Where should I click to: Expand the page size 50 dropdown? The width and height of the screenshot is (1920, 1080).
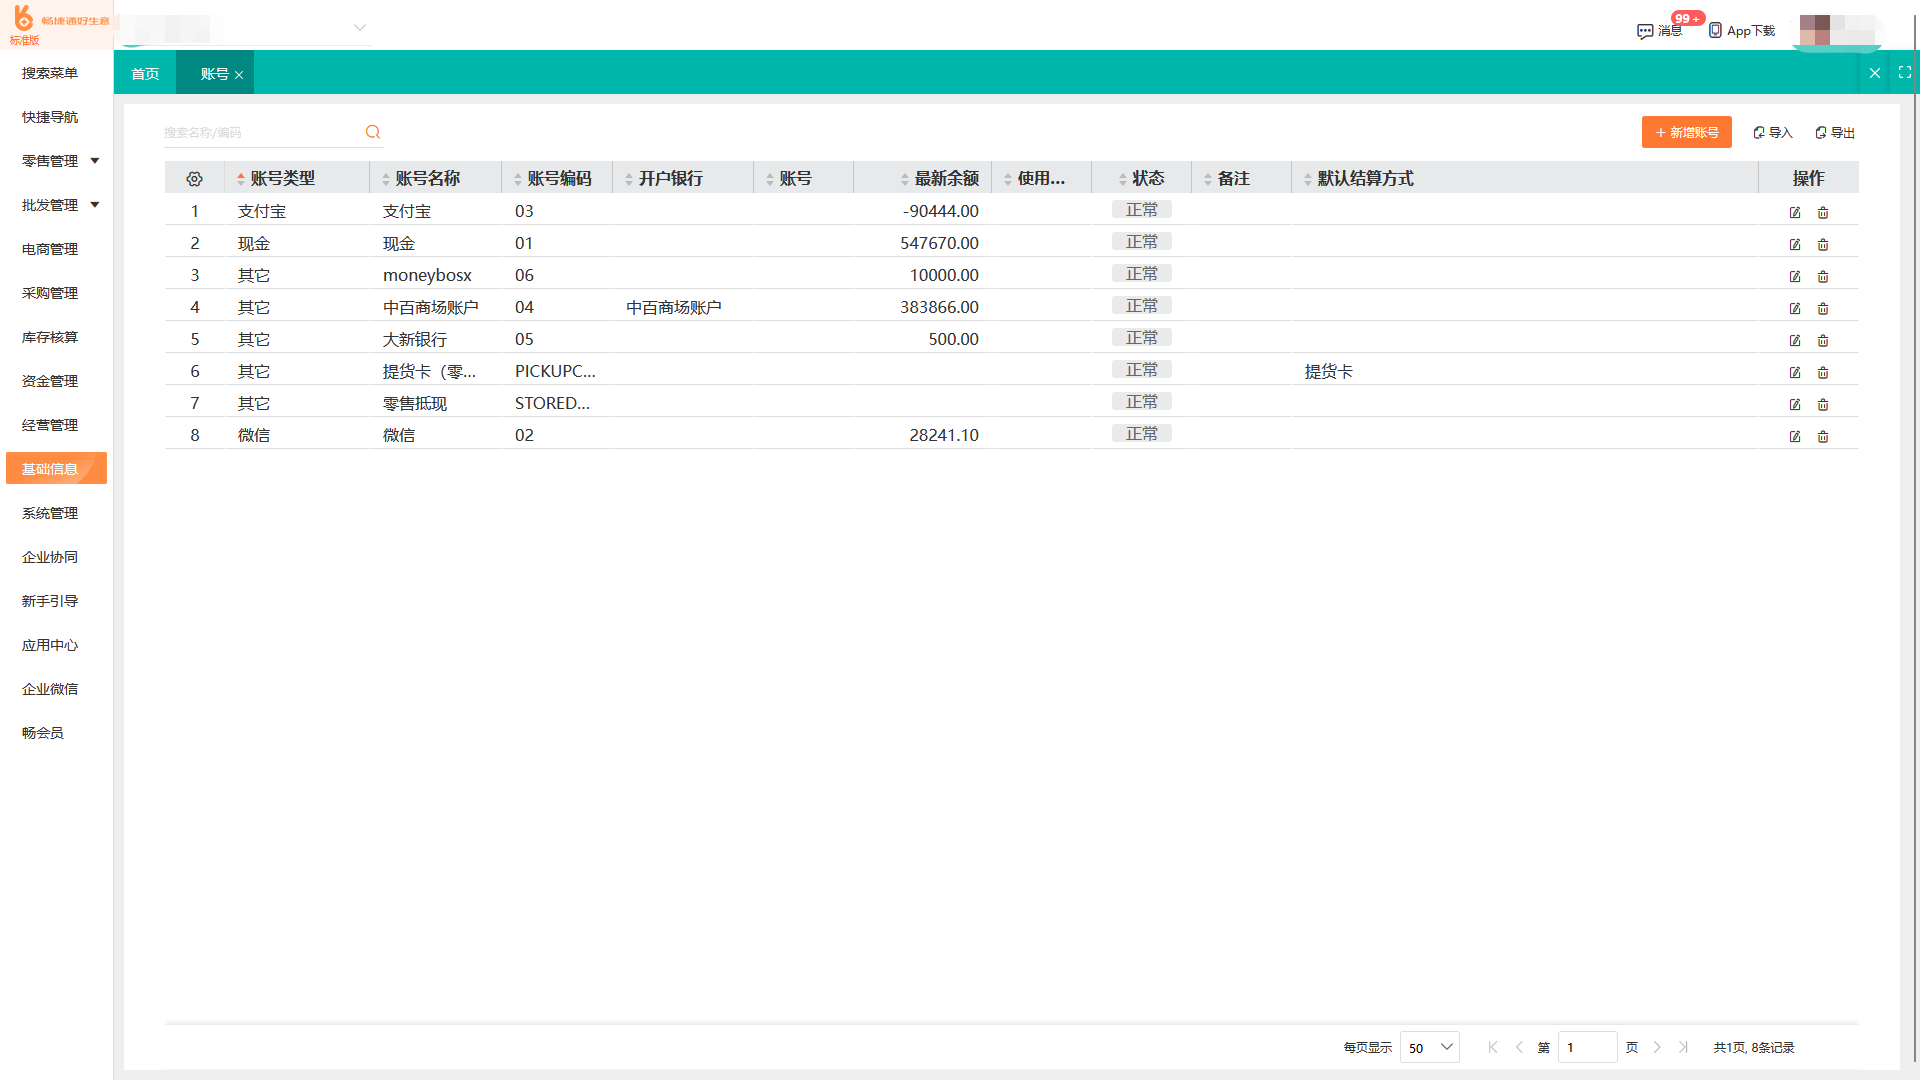[x=1429, y=1047]
